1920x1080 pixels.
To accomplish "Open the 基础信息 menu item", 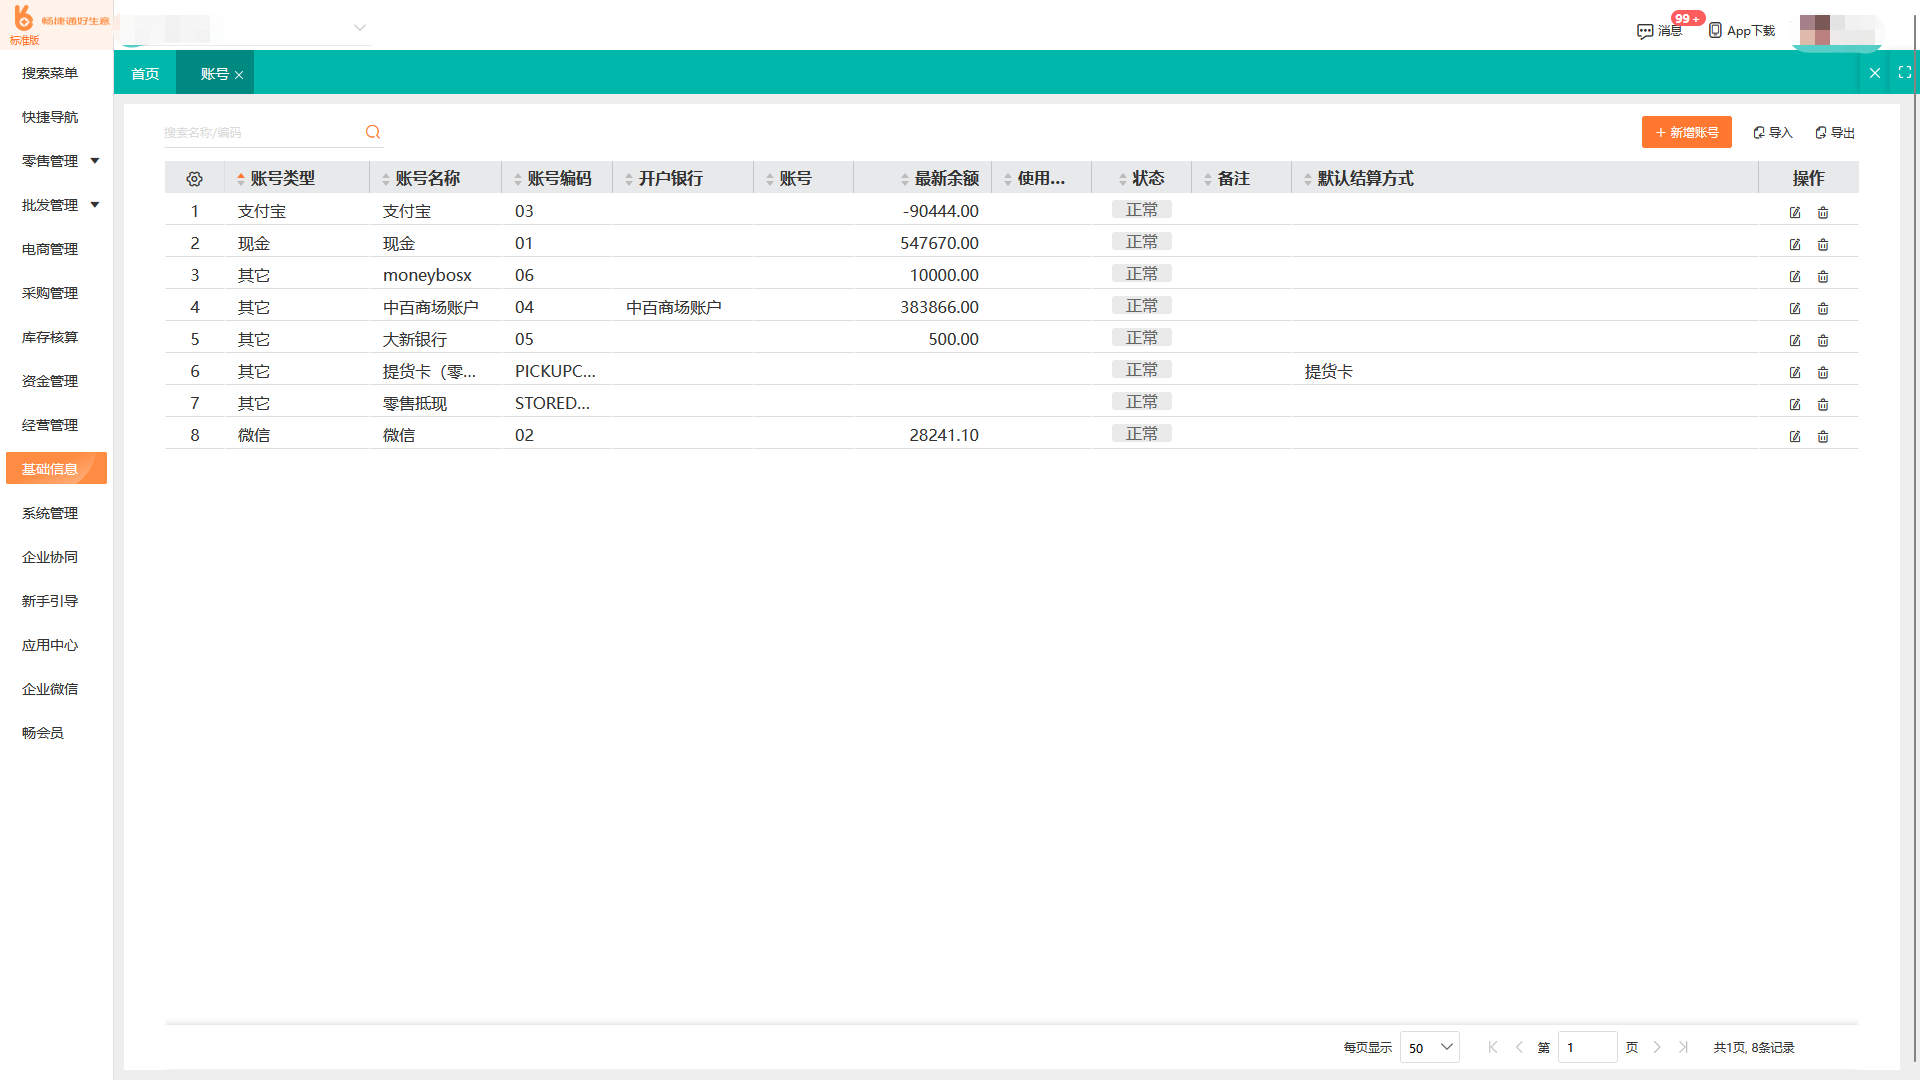I will [51, 468].
